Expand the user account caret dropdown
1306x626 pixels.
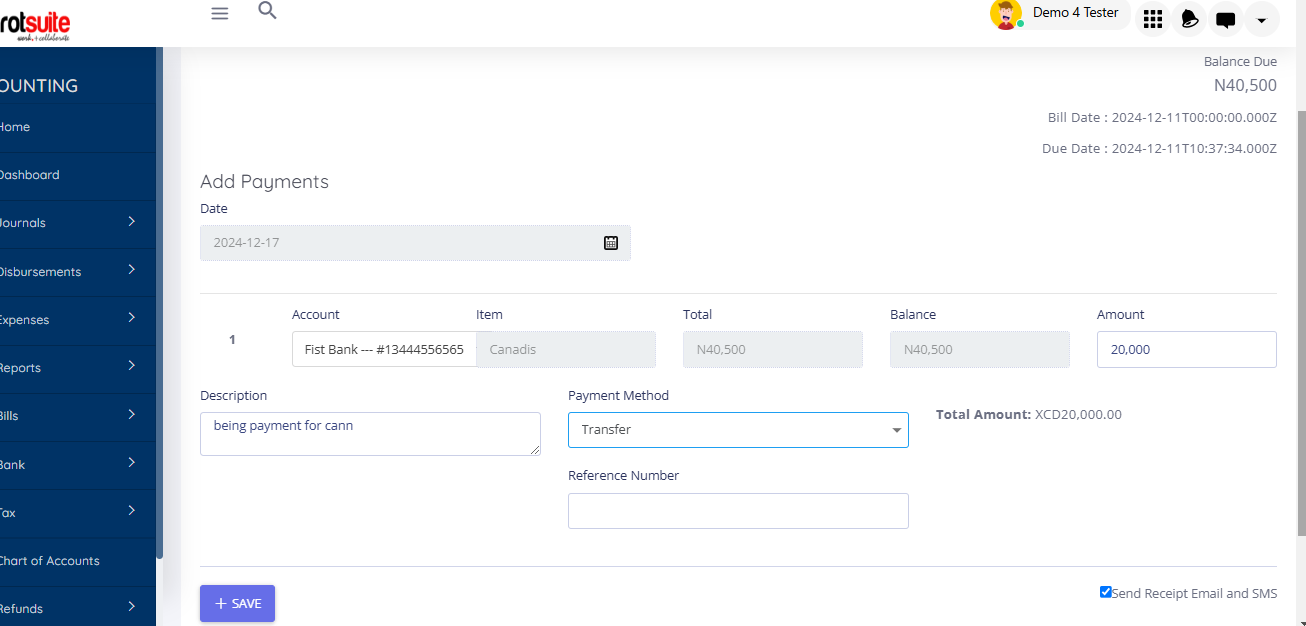(1261, 20)
